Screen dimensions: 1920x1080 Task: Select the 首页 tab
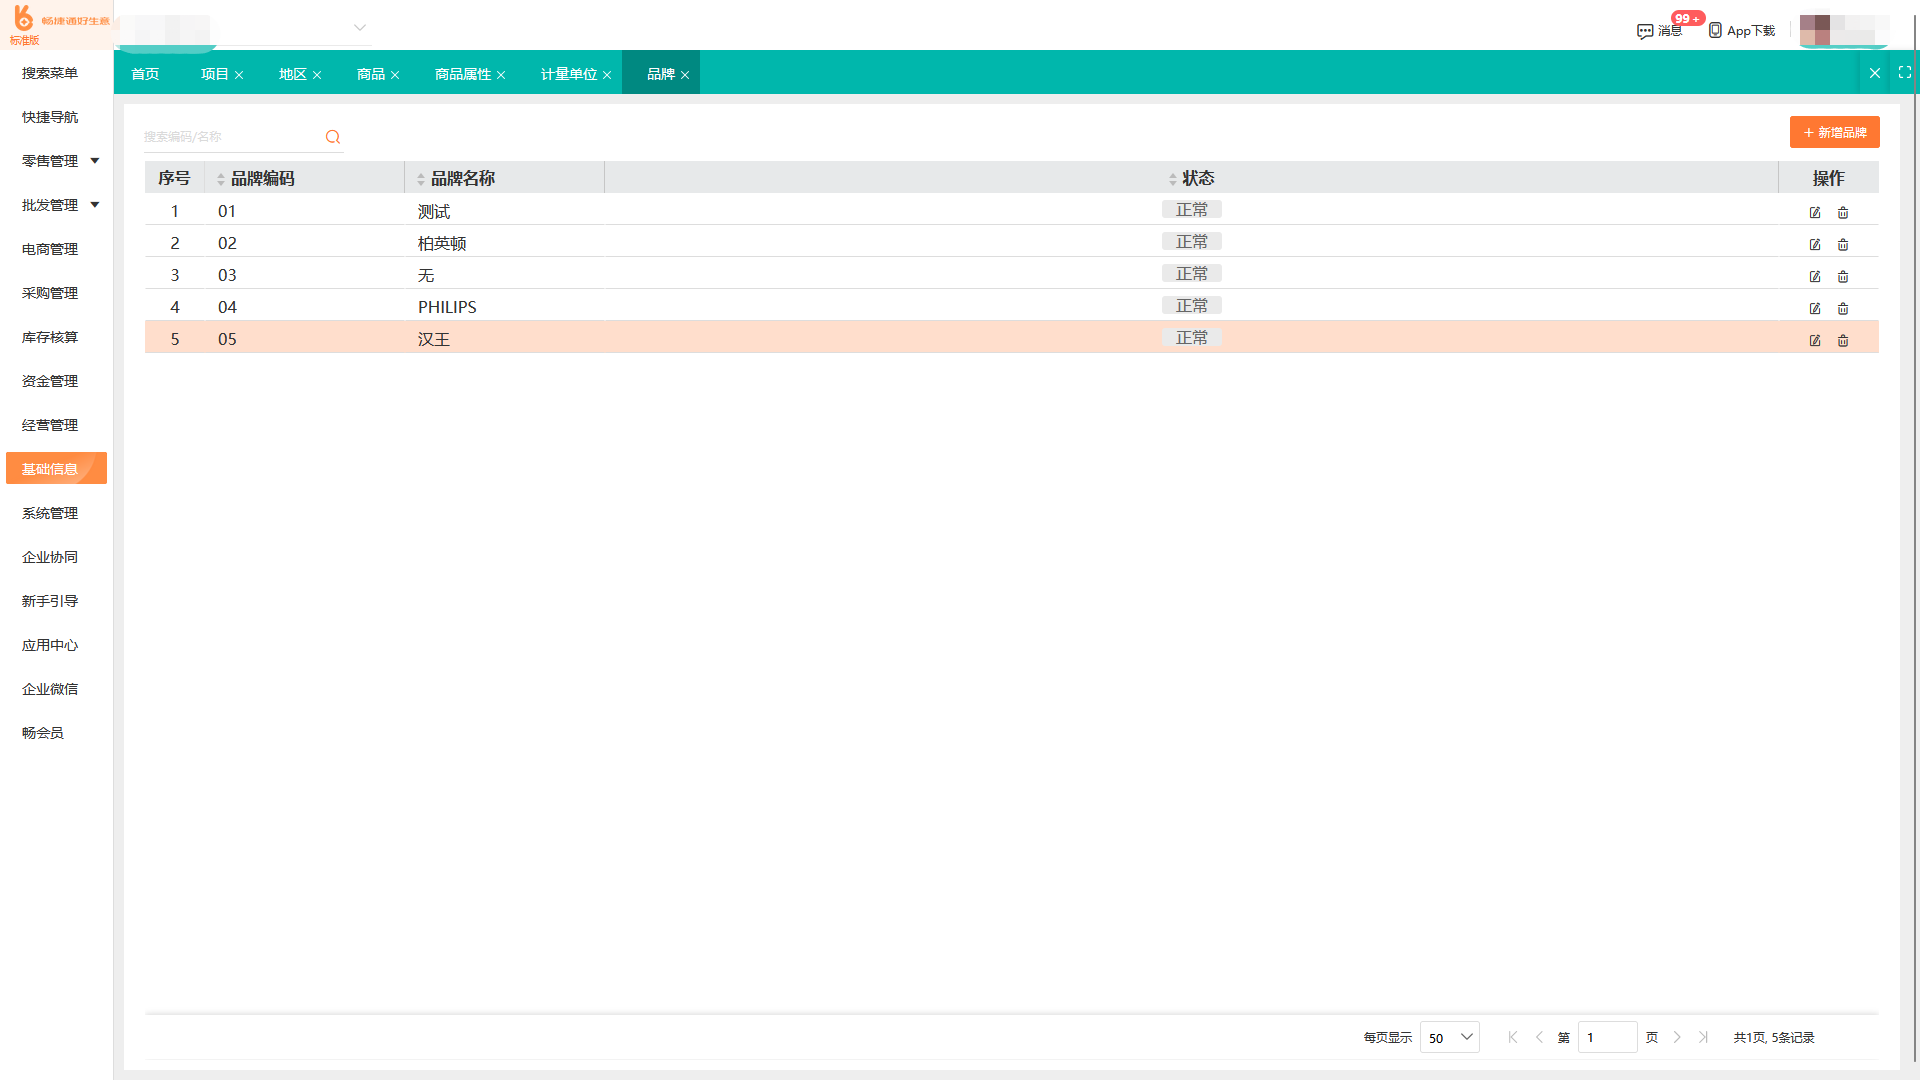(x=145, y=74)
